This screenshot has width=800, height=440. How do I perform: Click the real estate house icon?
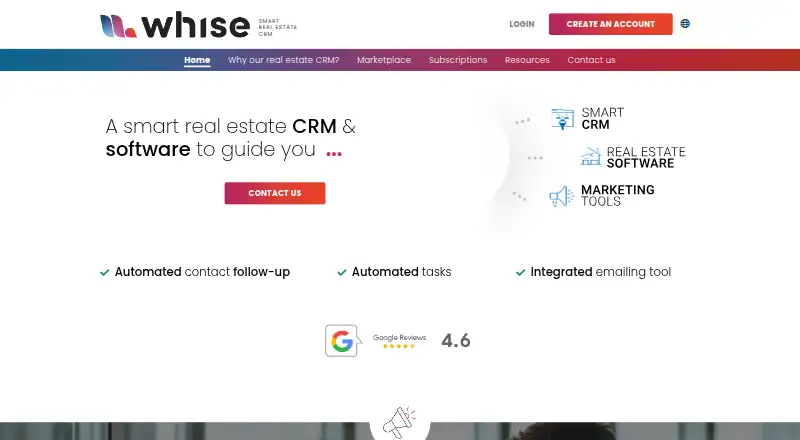click(x=591, y=157)
